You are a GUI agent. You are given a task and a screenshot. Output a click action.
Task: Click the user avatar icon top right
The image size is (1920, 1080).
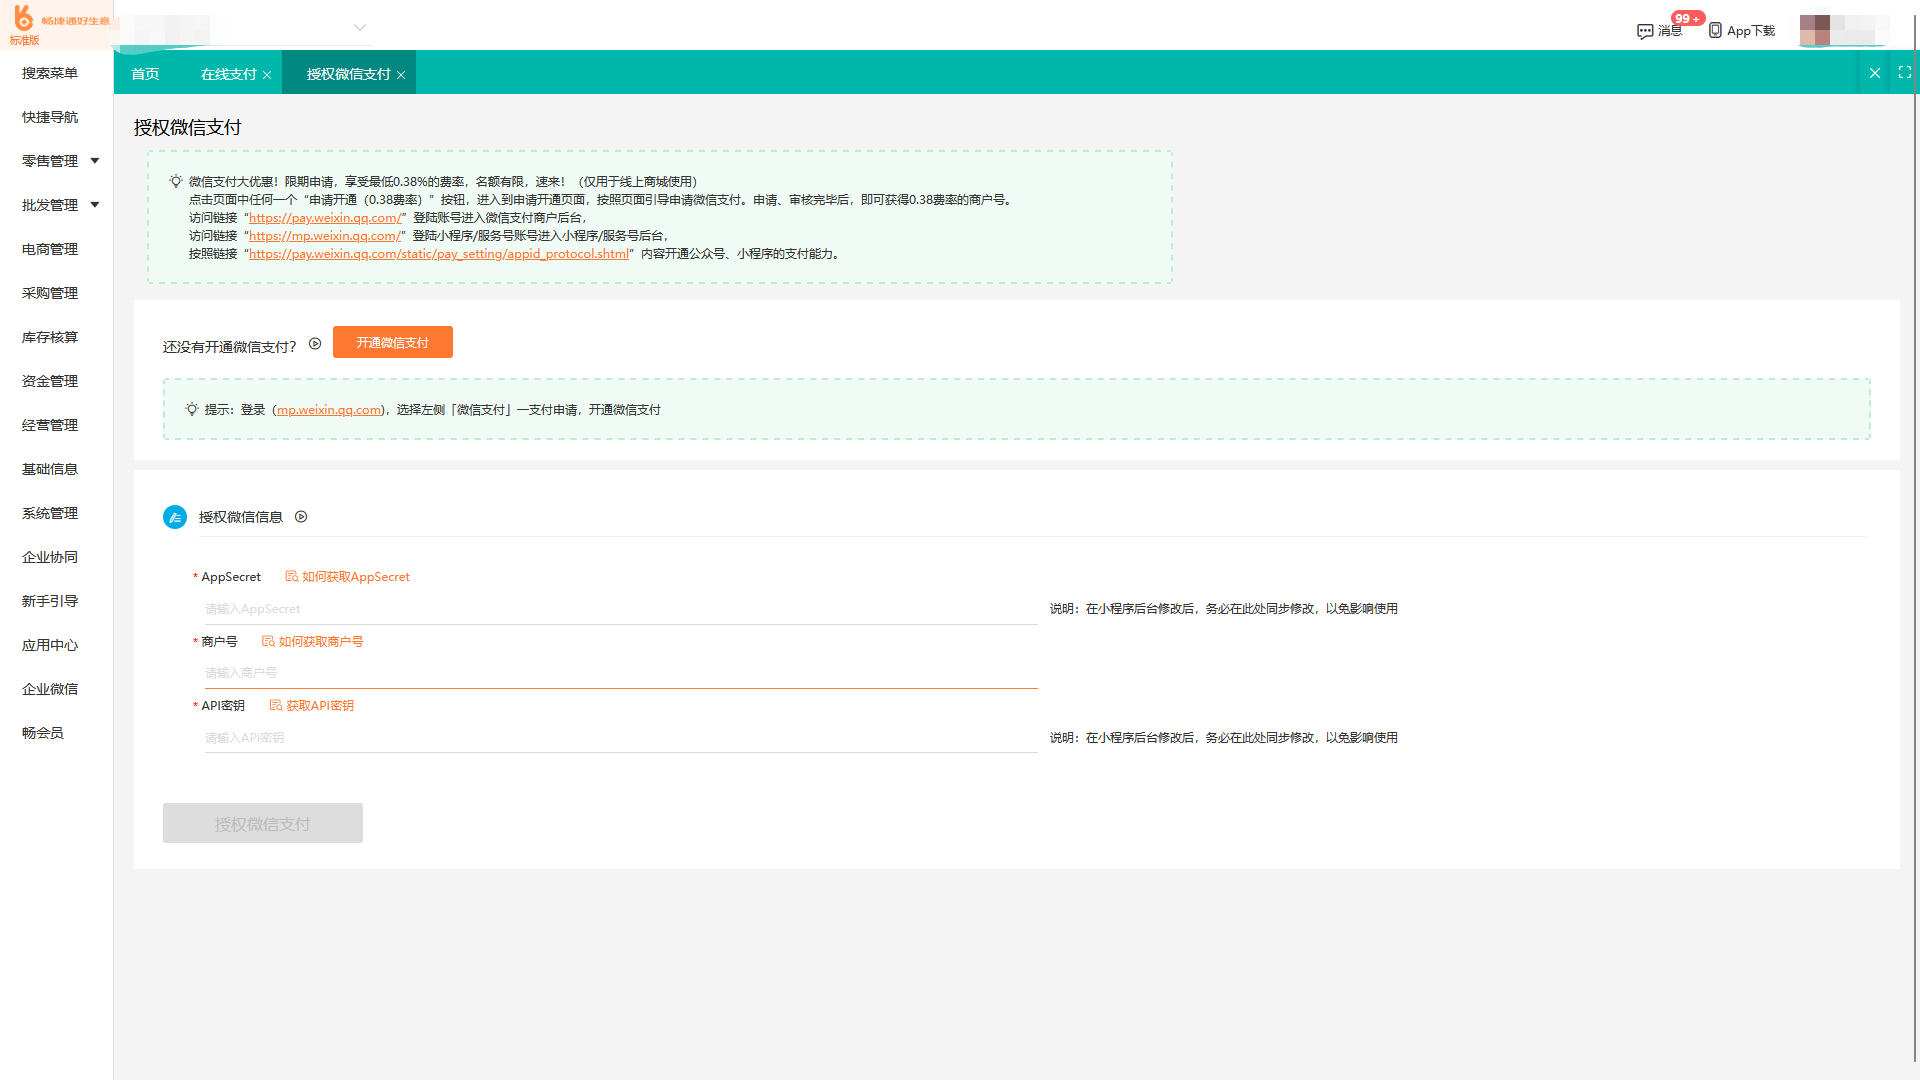1816,29
